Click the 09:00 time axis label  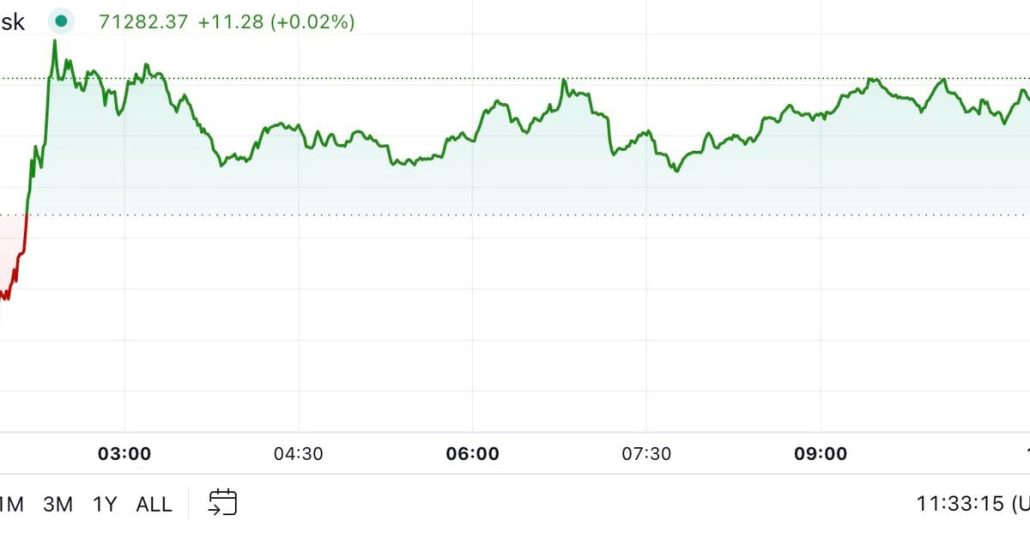[820, 454]
